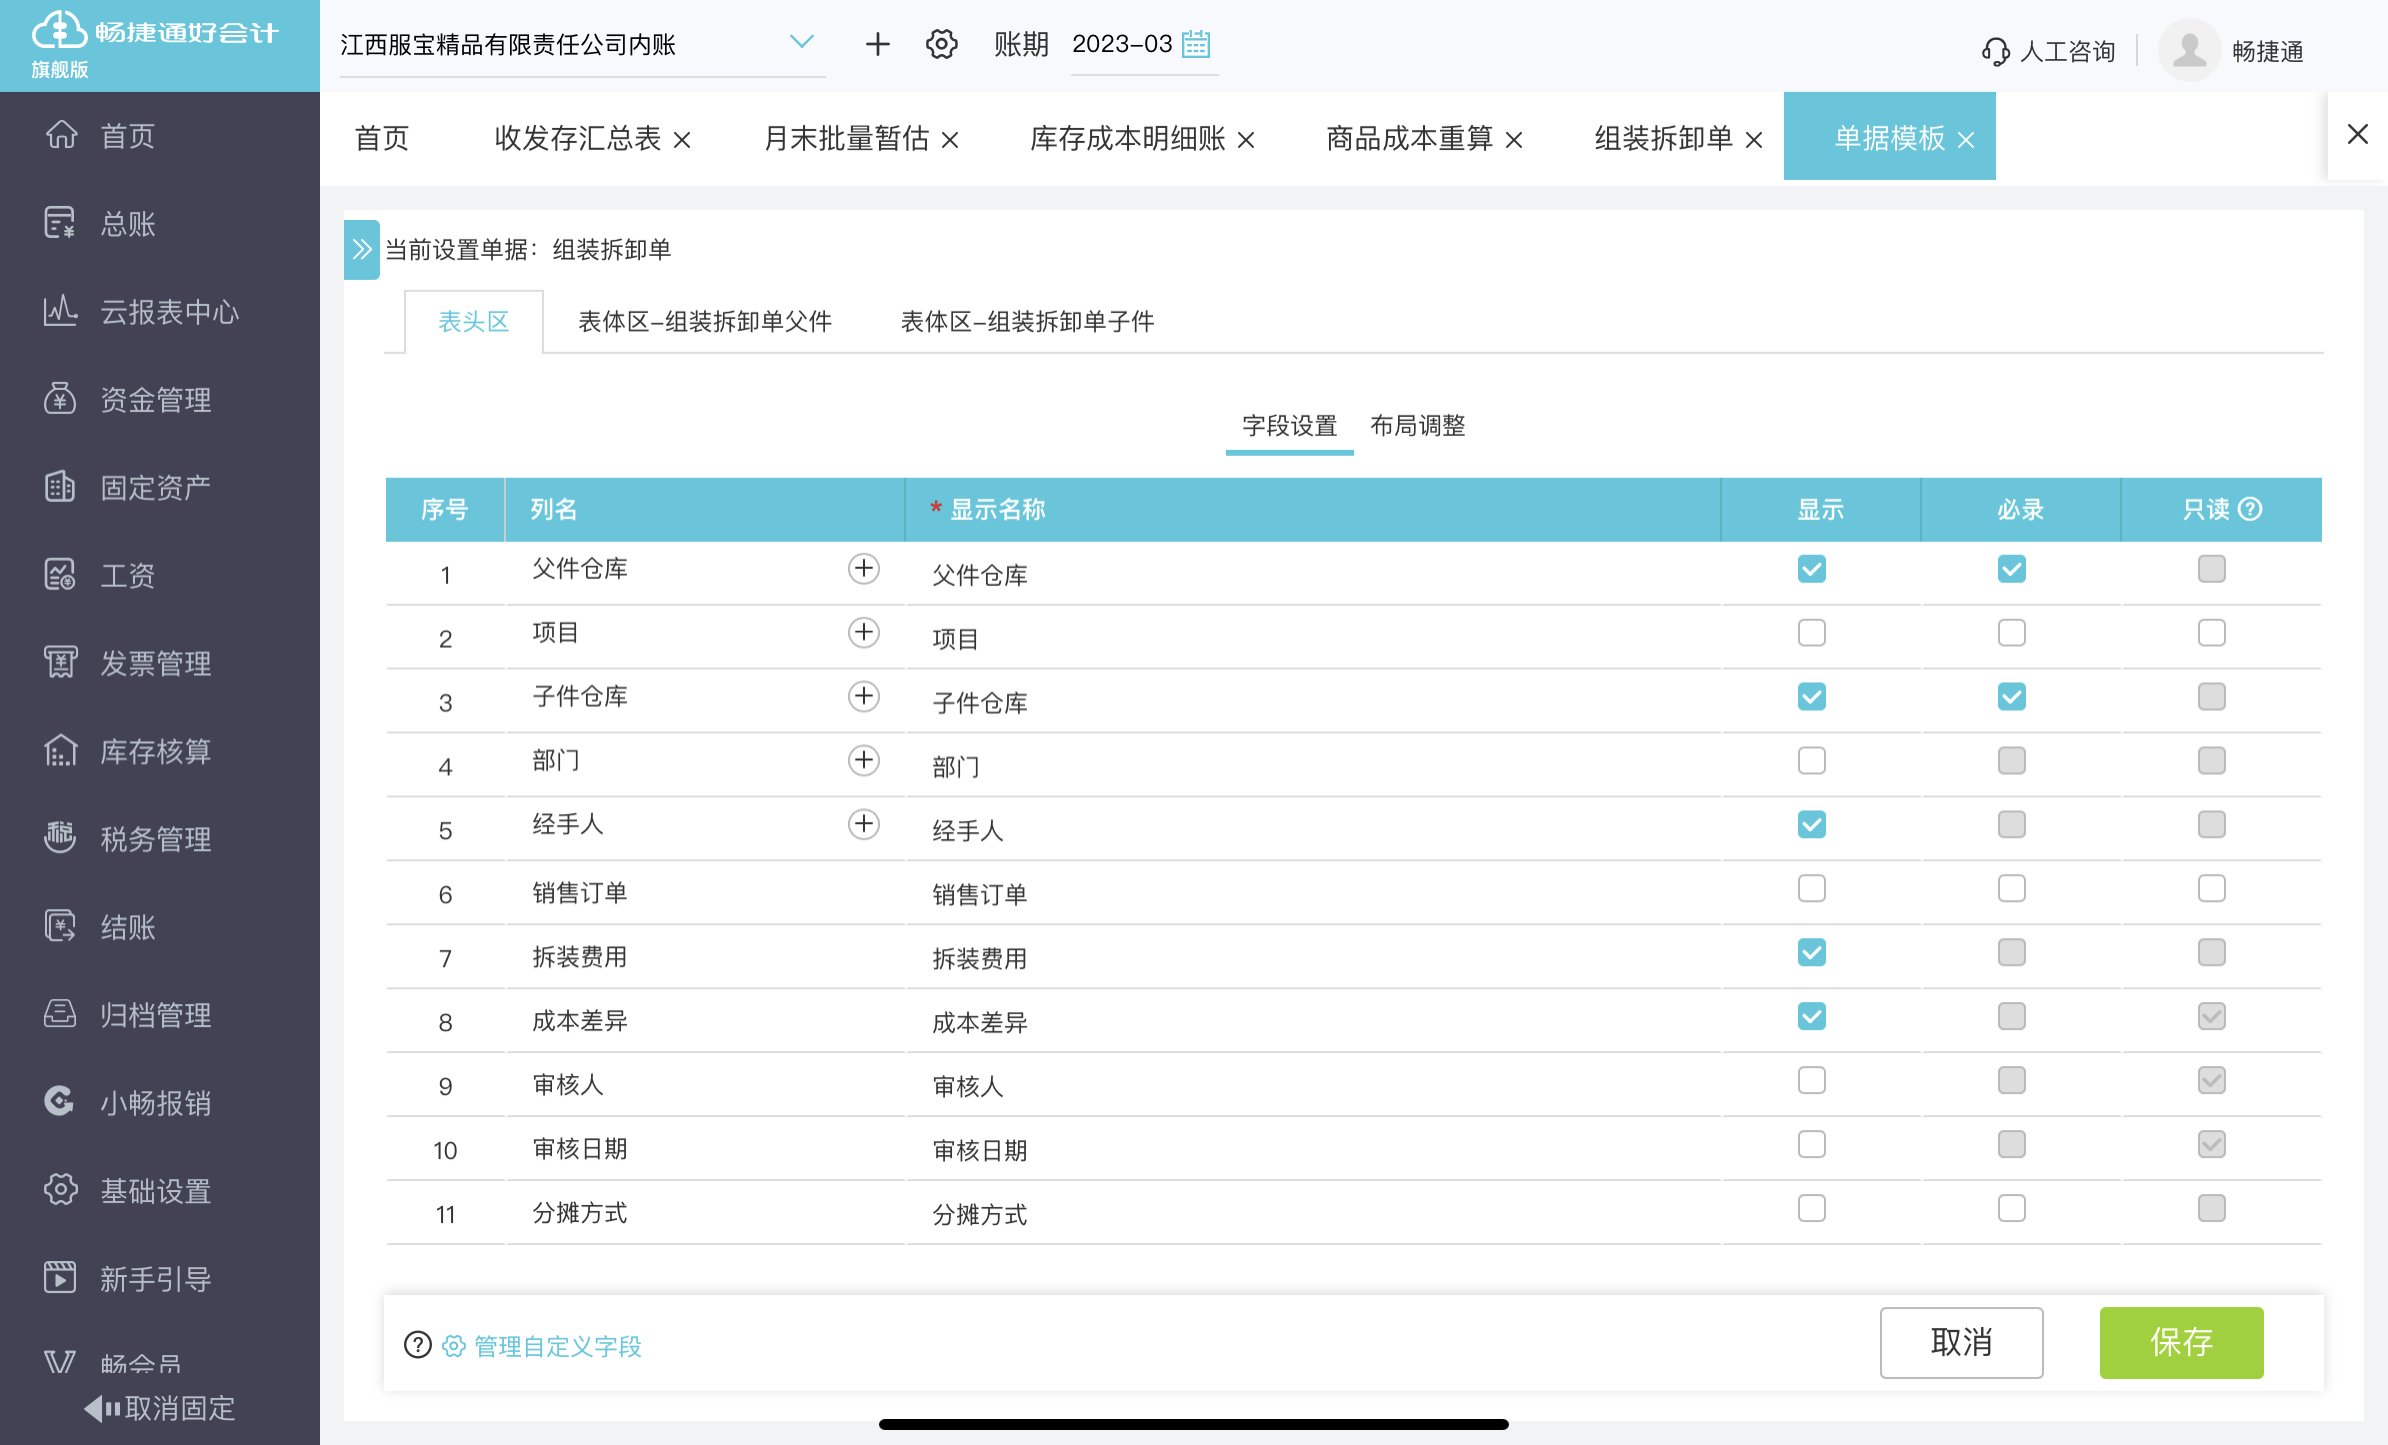Click 取消 button to discard changes
This screenshot has height=1445, width=2388.
(x=1967, y=1344)
